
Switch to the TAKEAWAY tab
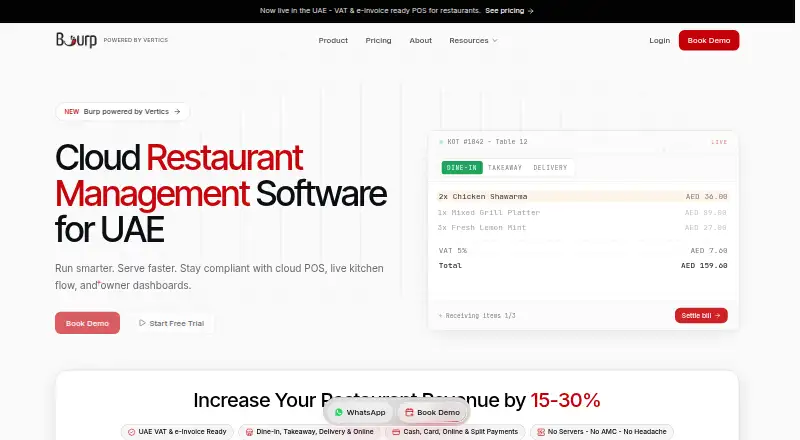[x=505, y=167]
